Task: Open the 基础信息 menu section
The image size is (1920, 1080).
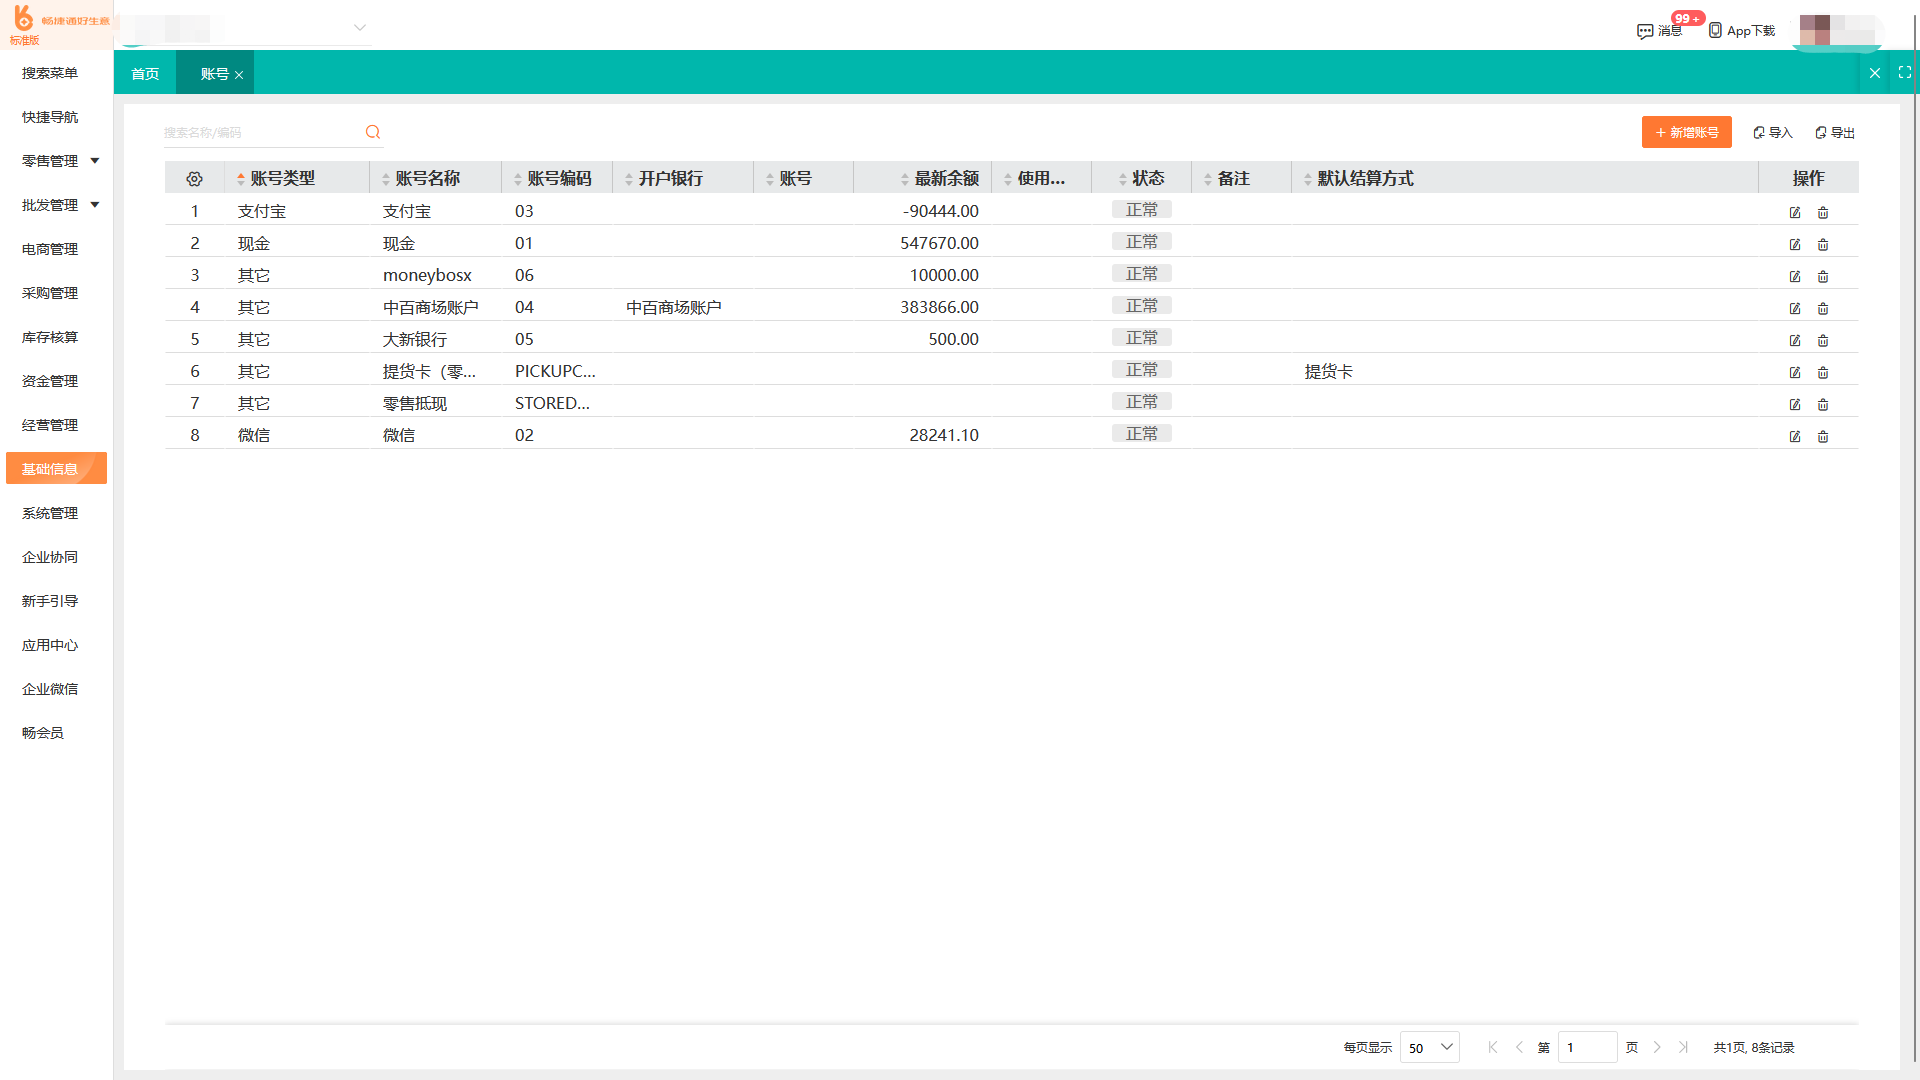Action: click(x=53, y=468)
